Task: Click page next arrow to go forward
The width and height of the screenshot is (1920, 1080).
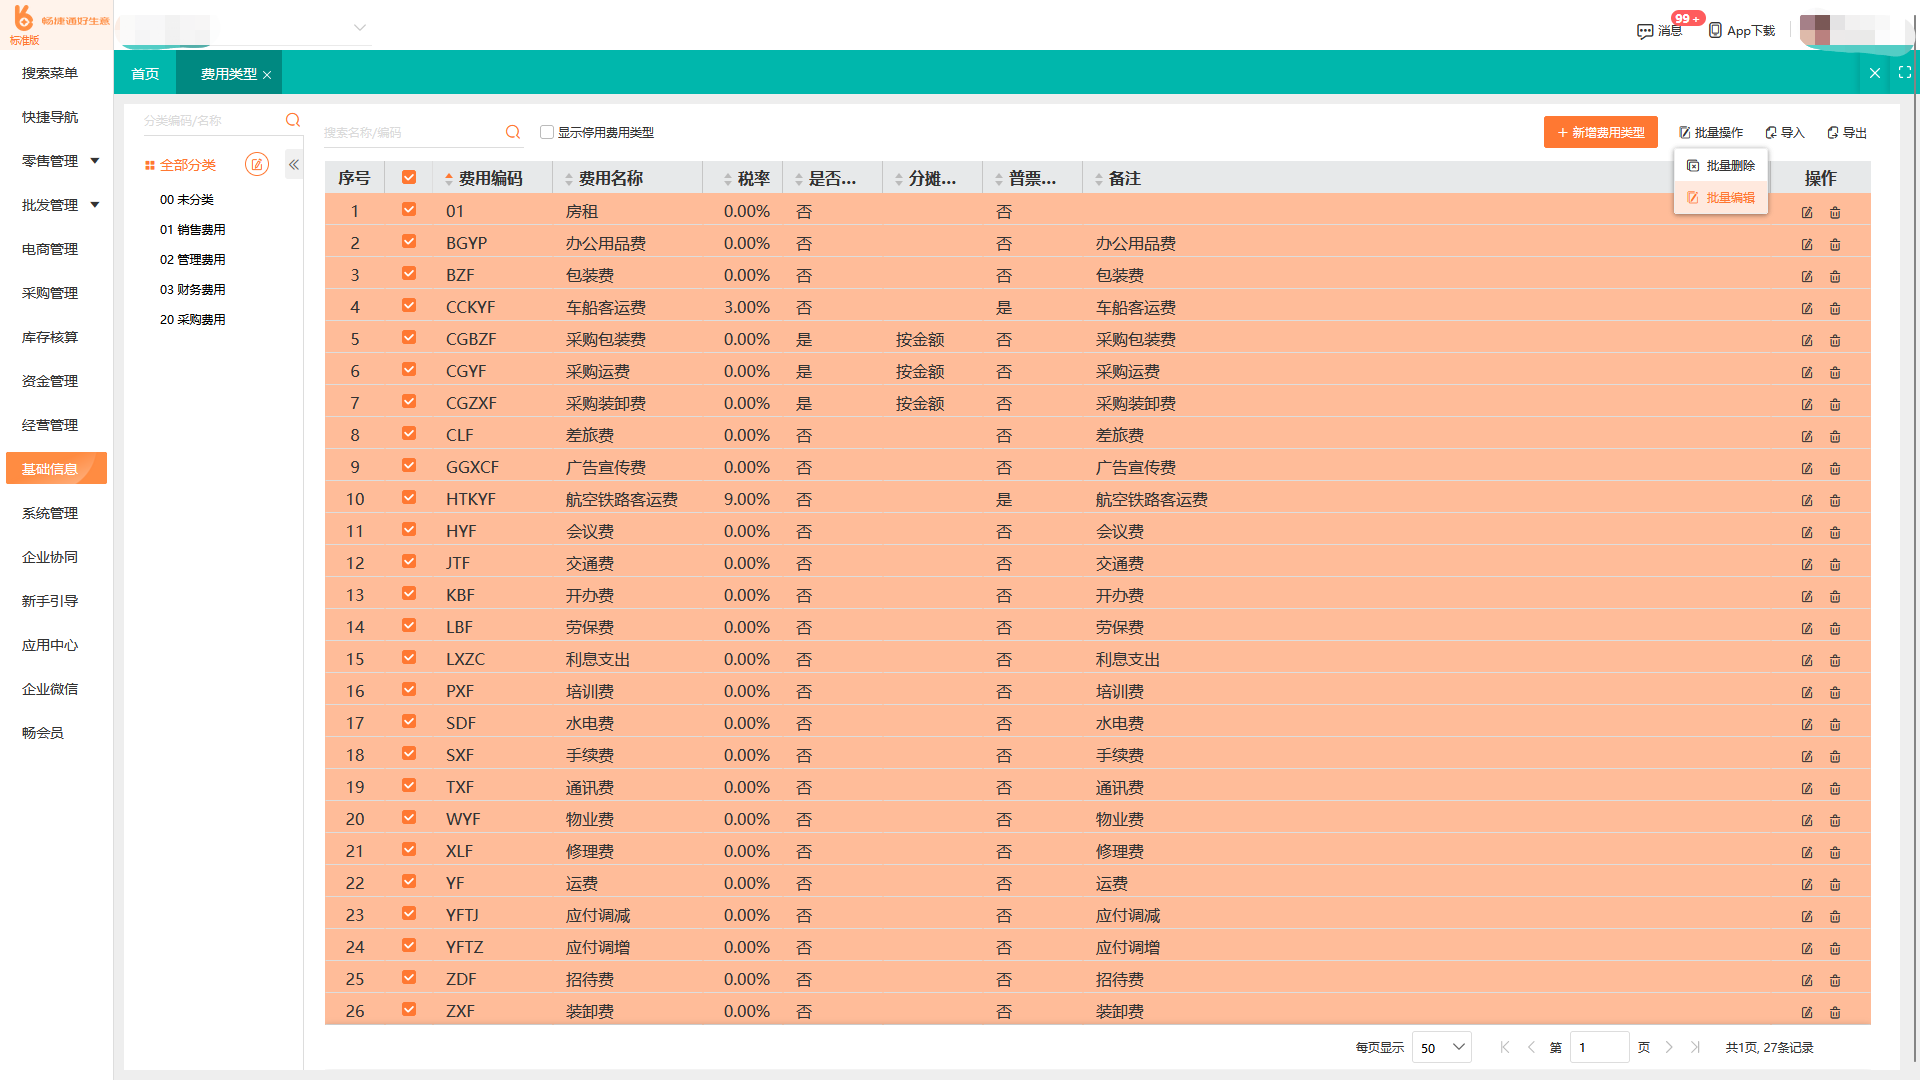Action: tap(1665, 1048)
